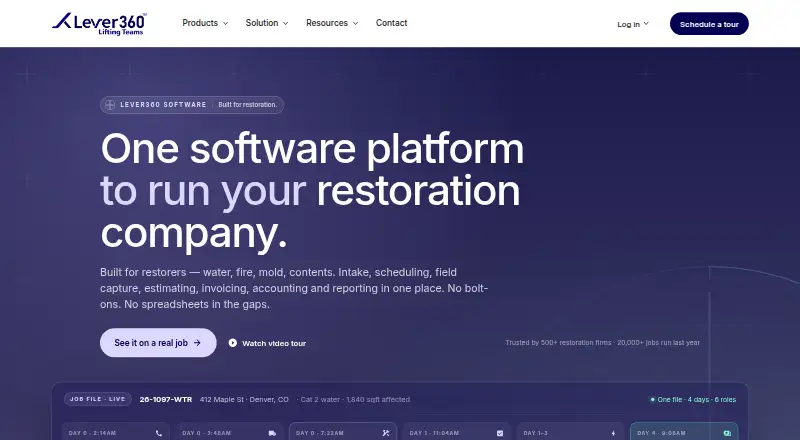Screen dimensions: 800x440
Task: Expand the Products dropdown chevron
Action: point(226,23)
